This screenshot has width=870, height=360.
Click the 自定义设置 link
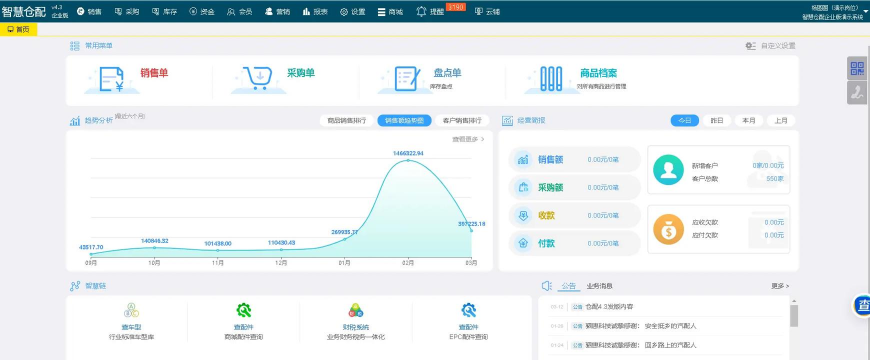coord(770,46)
